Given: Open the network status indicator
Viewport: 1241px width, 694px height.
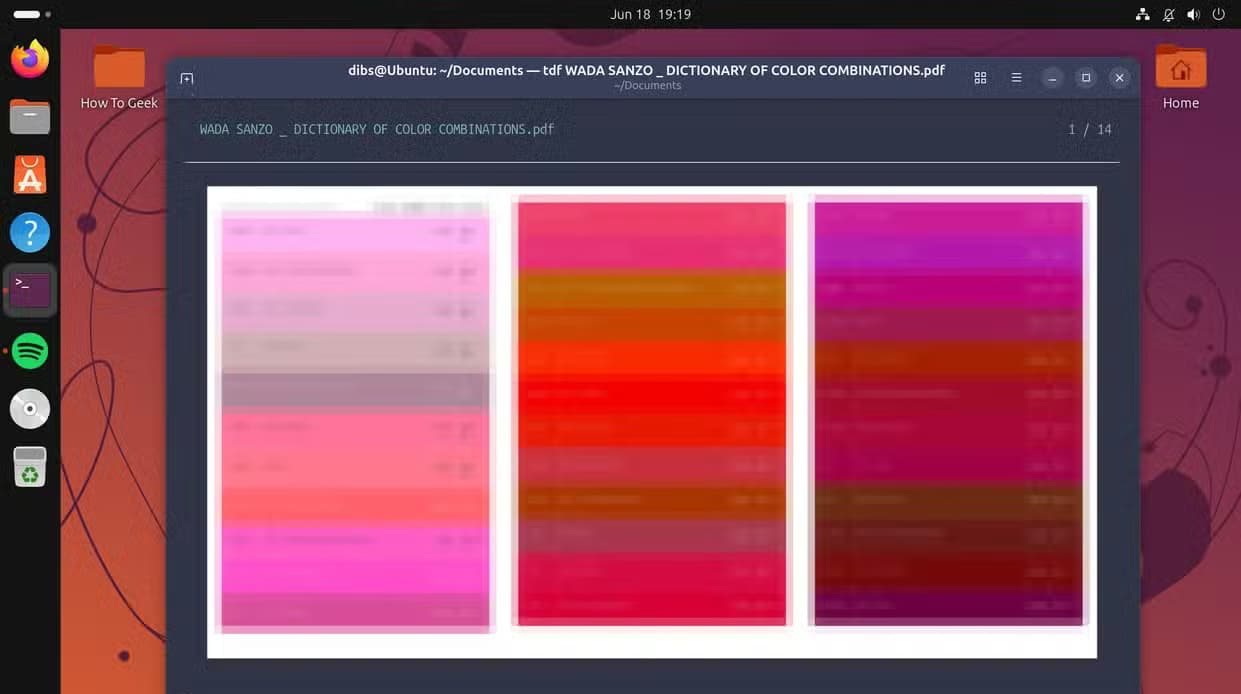Looking at the screenshot, I should point(1142,15).
